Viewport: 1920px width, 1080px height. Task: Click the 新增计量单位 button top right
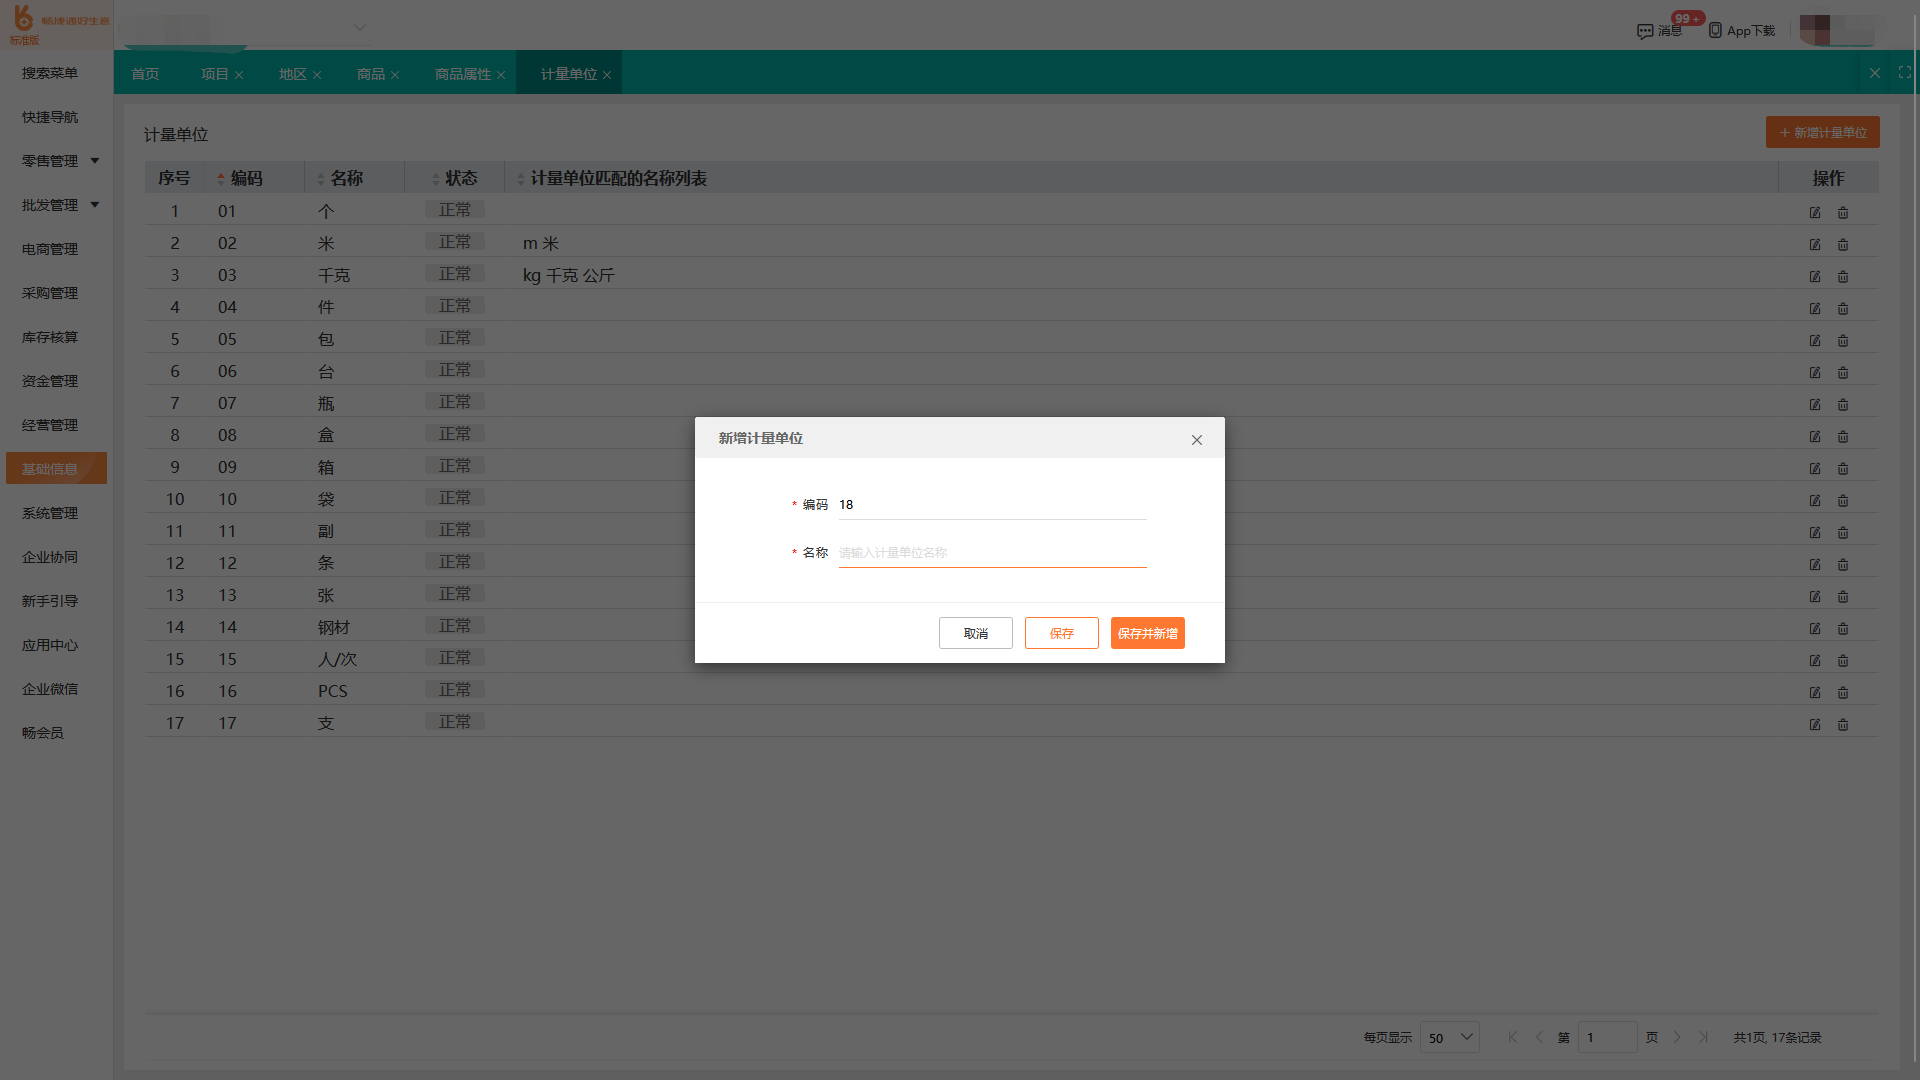tap(1822, 132)
